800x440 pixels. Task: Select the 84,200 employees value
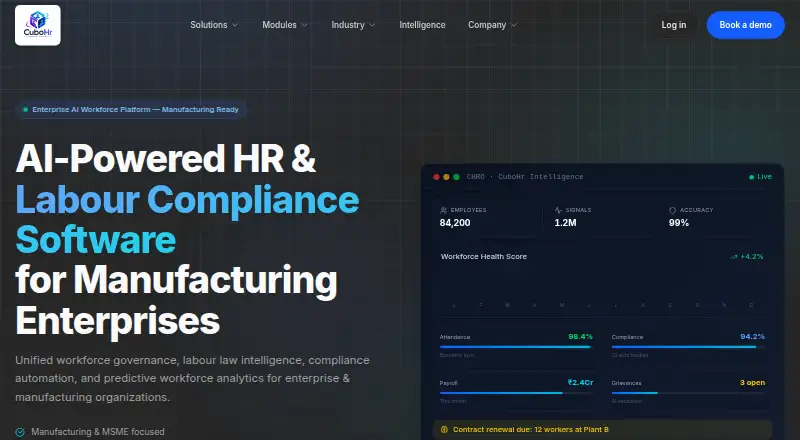(455, 223)
